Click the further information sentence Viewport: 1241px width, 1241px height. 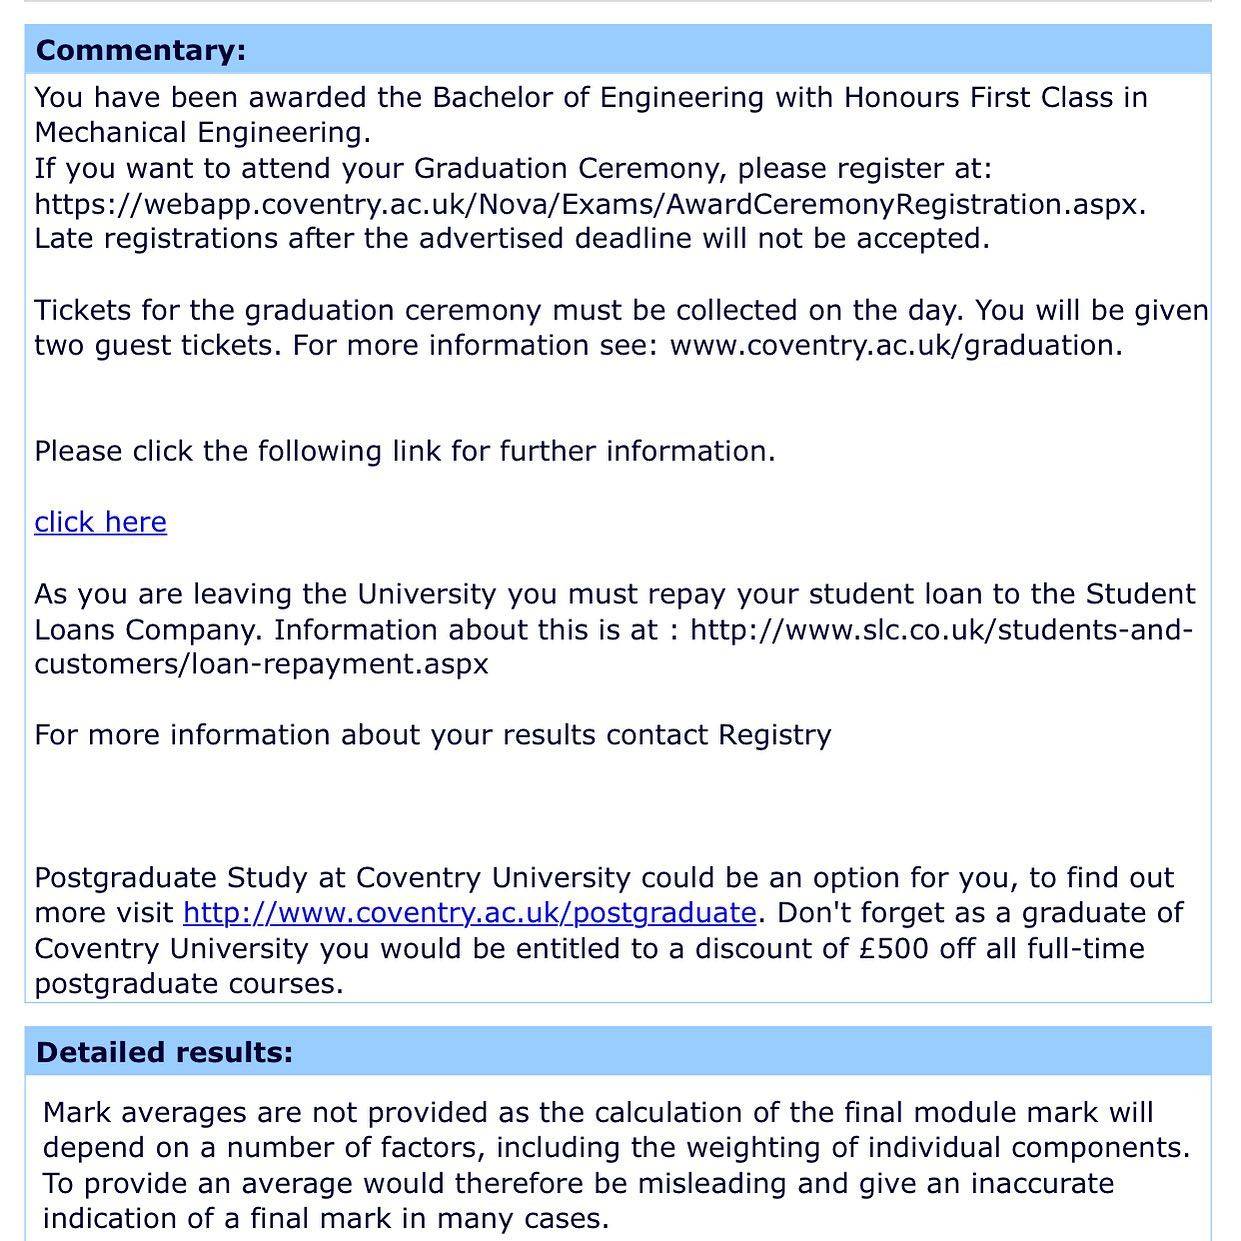pos(404,451)
